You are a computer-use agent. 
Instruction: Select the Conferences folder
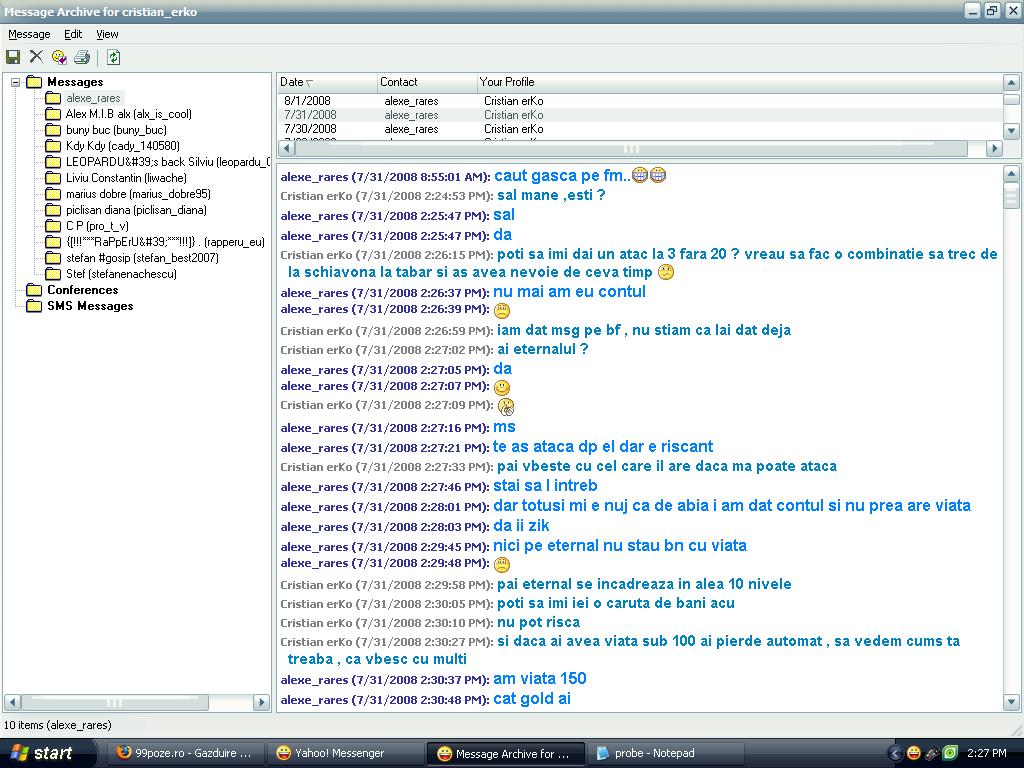tap(82, 290)
